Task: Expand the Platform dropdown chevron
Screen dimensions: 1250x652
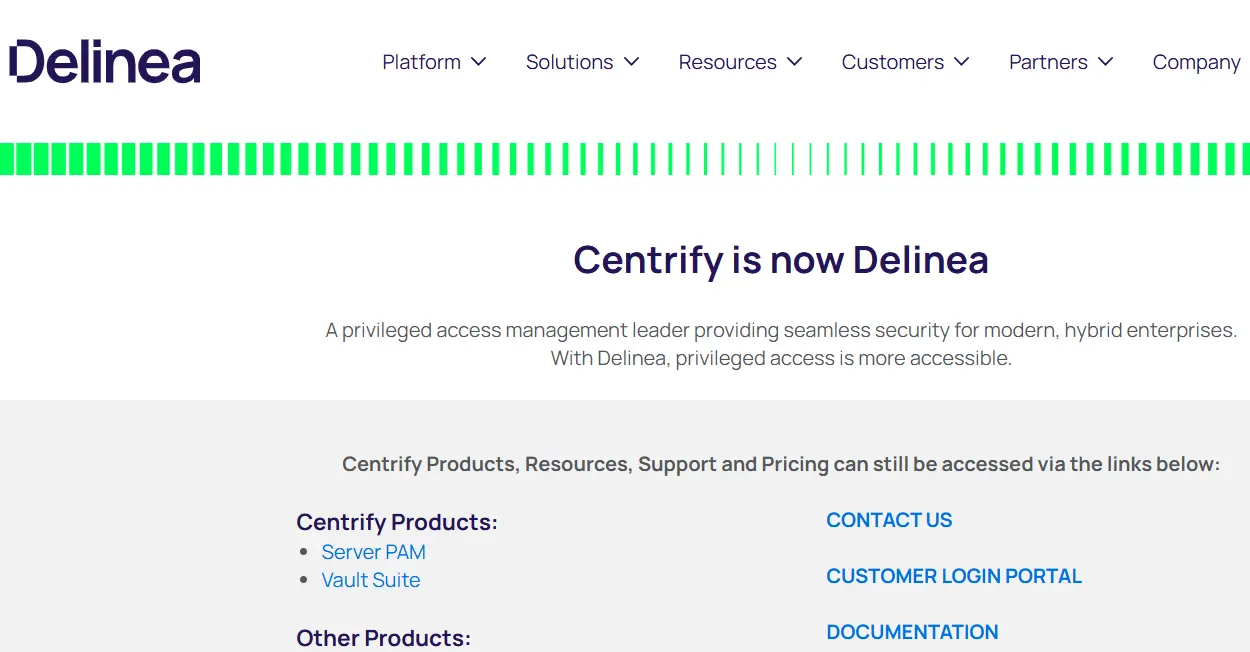Action: point(481,62)
